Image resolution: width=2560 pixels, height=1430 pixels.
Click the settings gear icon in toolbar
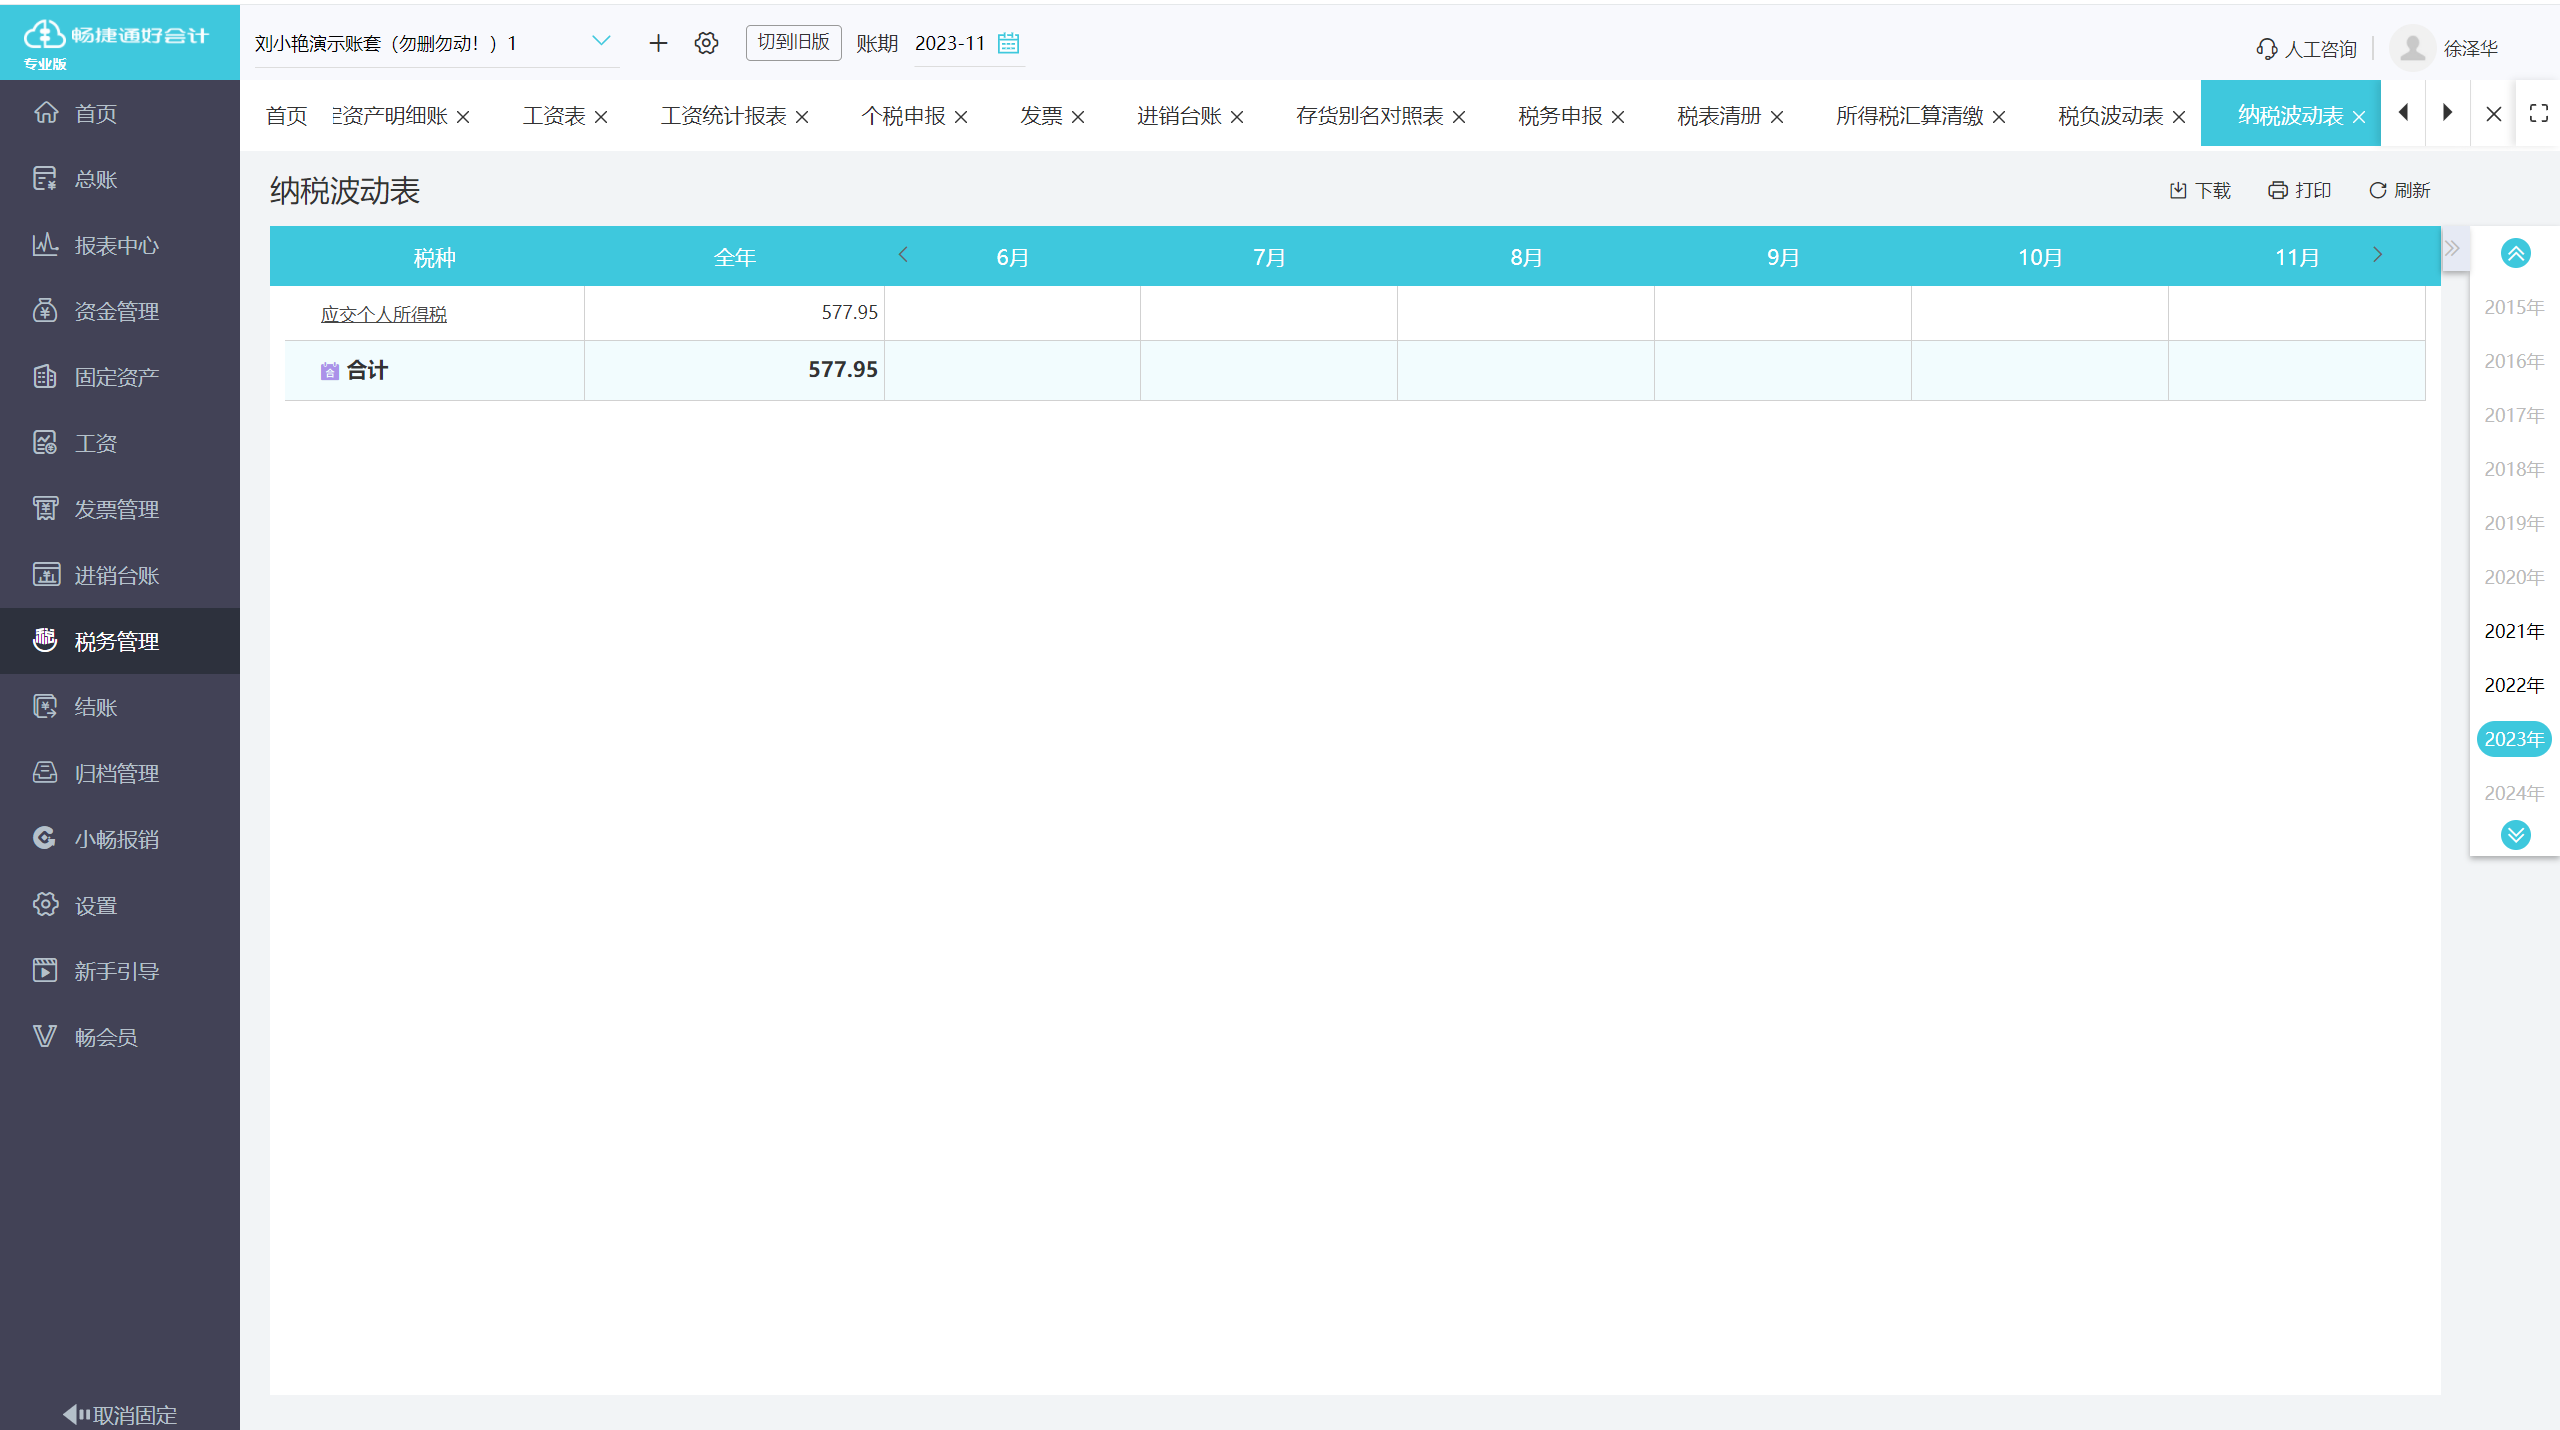[x=707, y=42]
